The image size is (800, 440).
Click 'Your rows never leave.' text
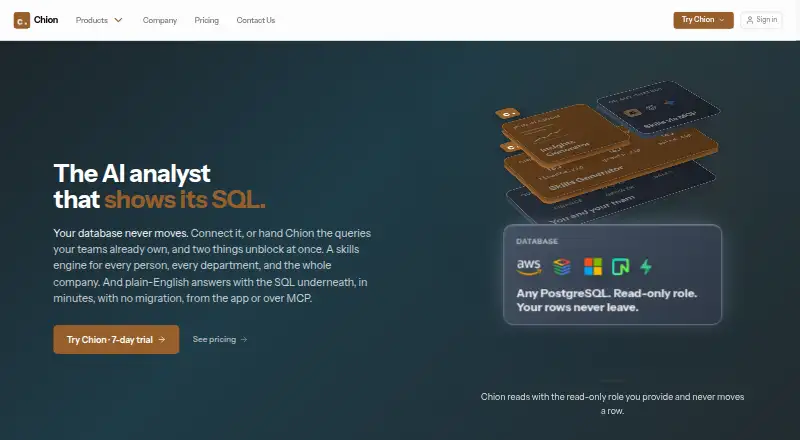pyautogui.click(x=577, y=307)
